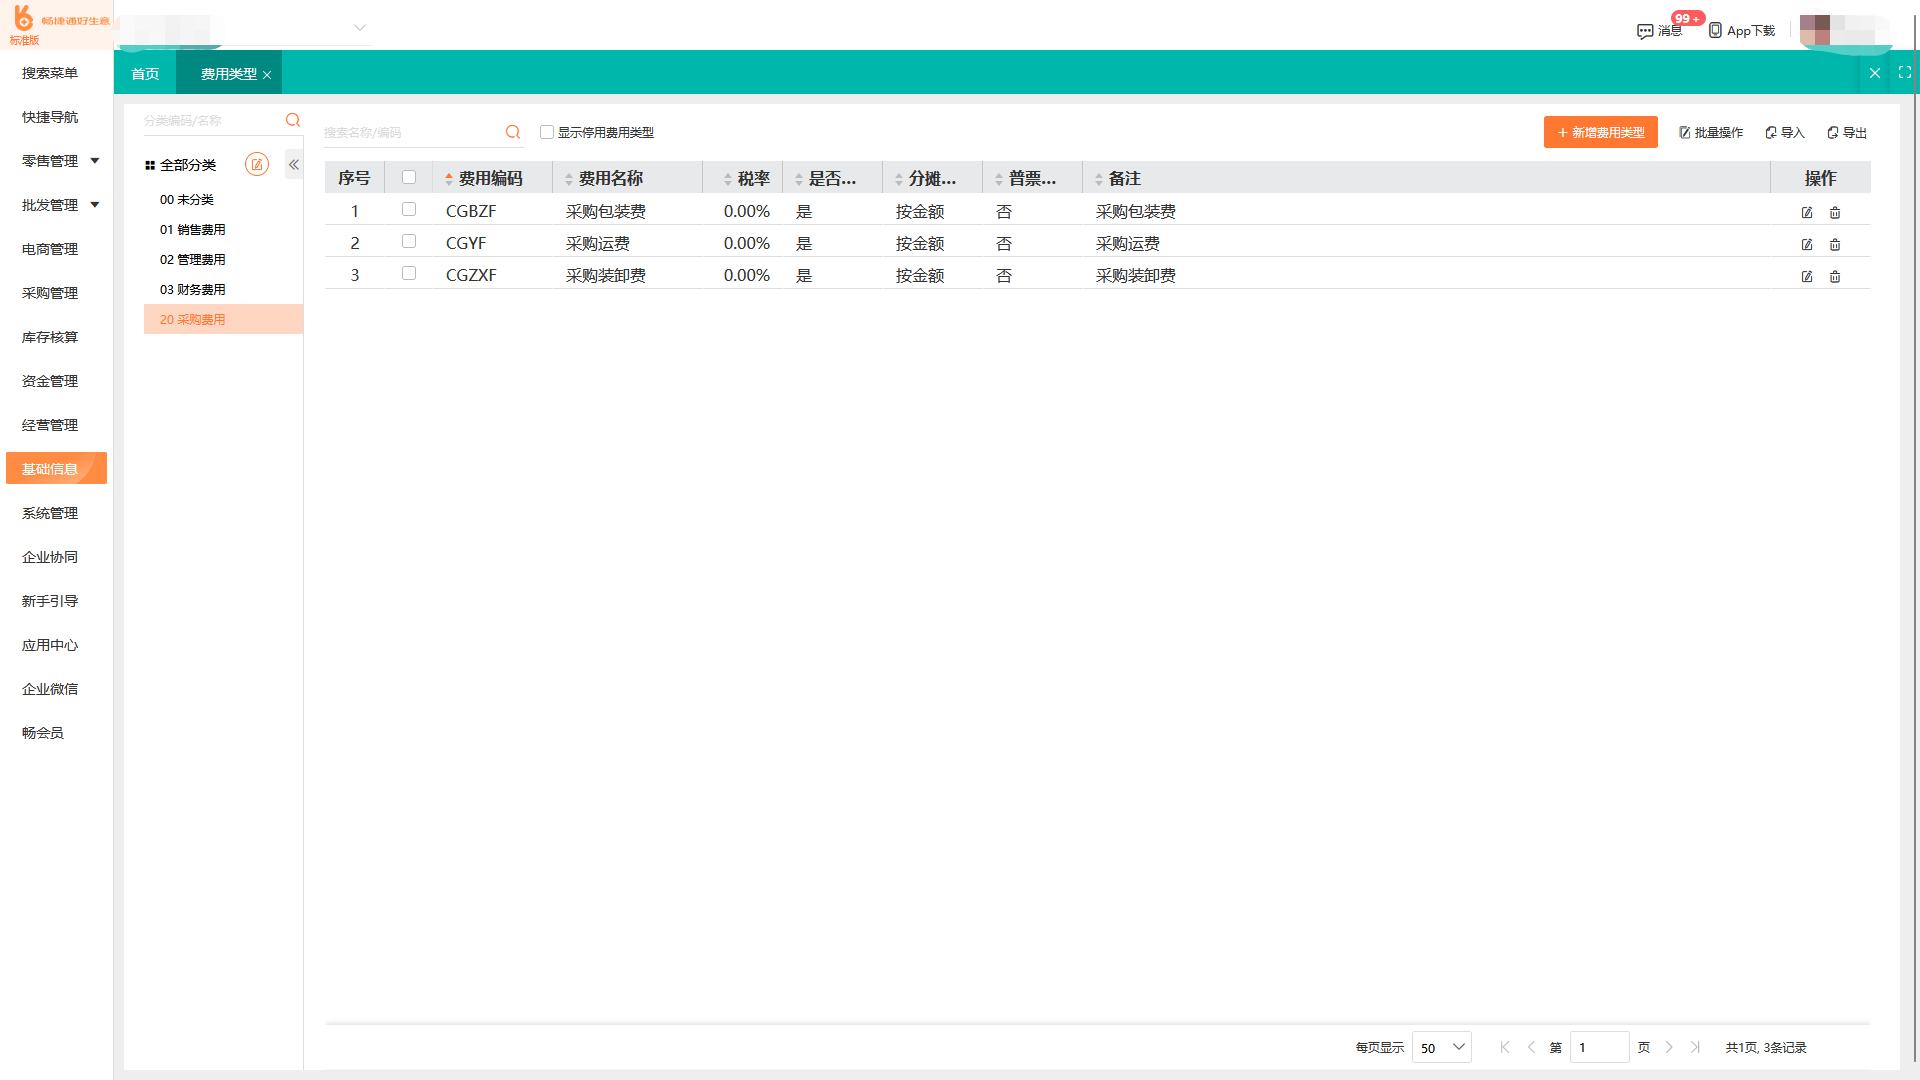Select checkbox for row 1 CGBZF

pyautogui.click(x=409, y=210)
